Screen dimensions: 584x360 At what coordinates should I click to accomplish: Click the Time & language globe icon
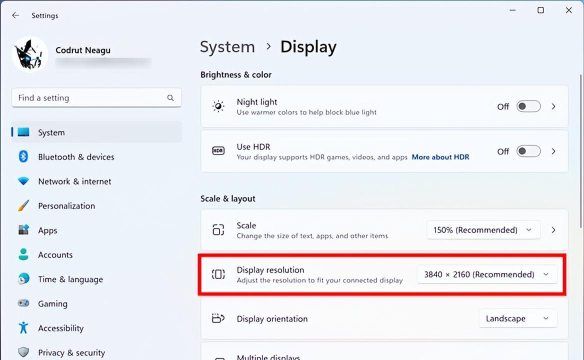(23, 279)
